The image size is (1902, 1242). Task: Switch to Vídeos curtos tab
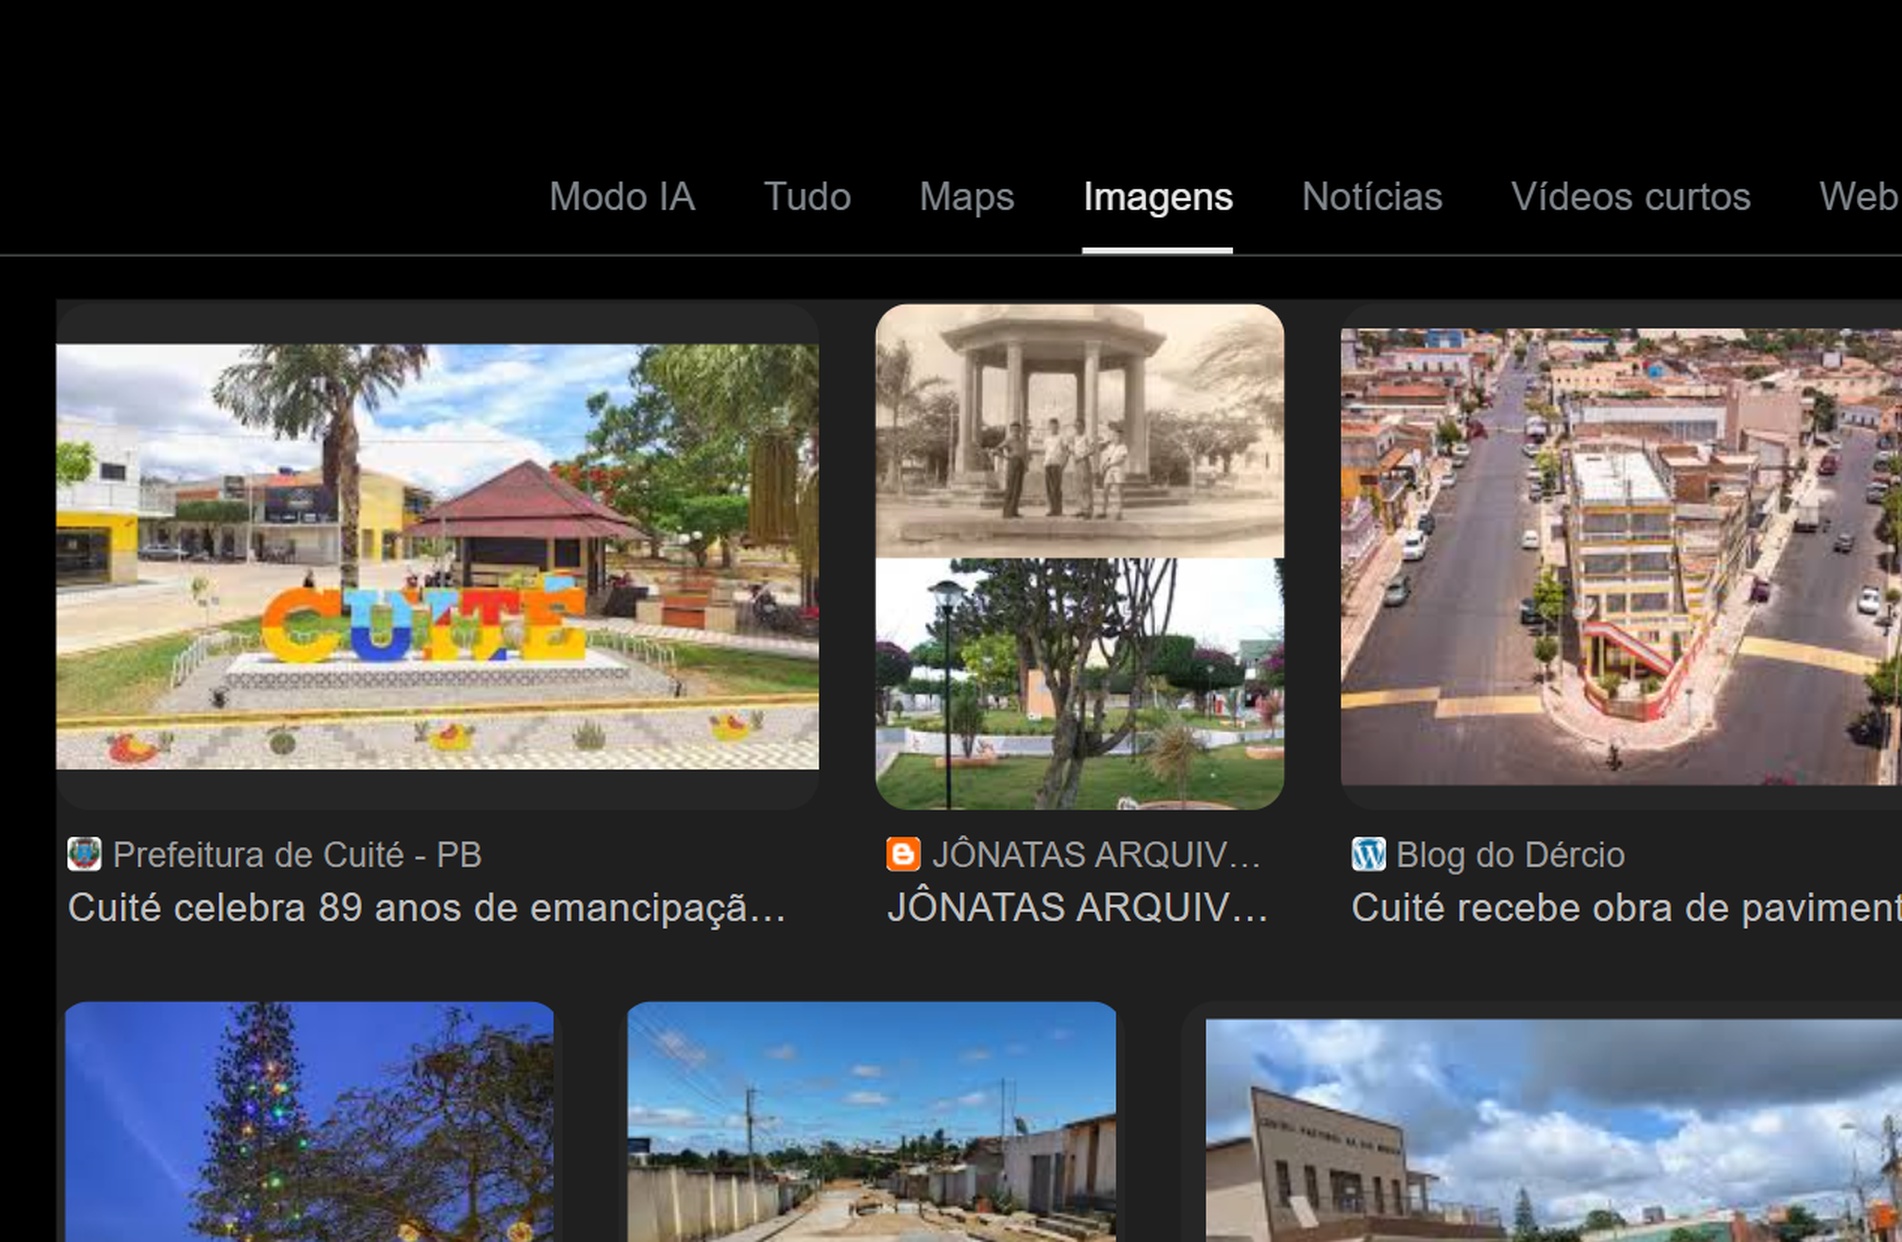point(1630,197)
